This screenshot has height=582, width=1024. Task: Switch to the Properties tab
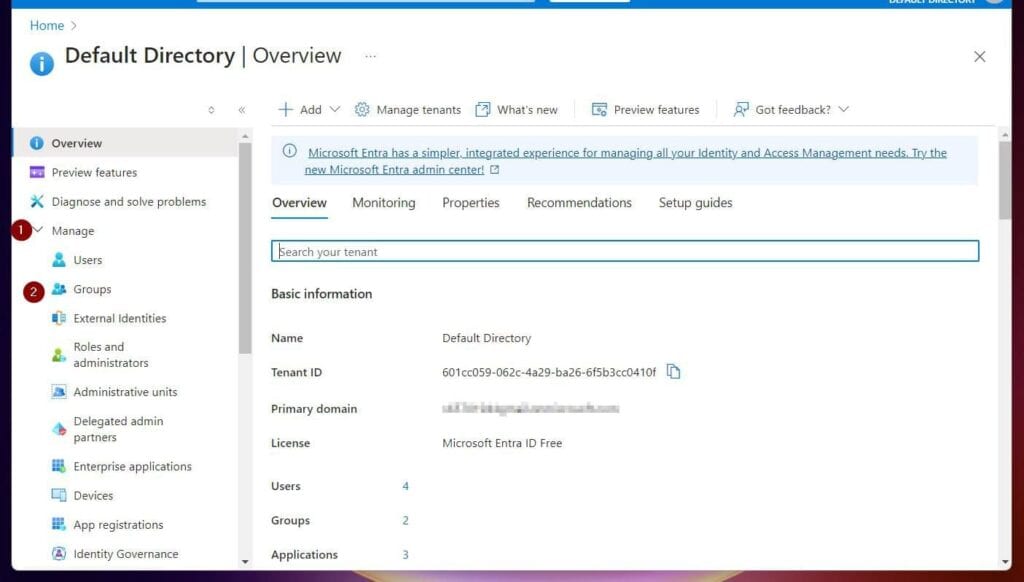click(470, 202)
